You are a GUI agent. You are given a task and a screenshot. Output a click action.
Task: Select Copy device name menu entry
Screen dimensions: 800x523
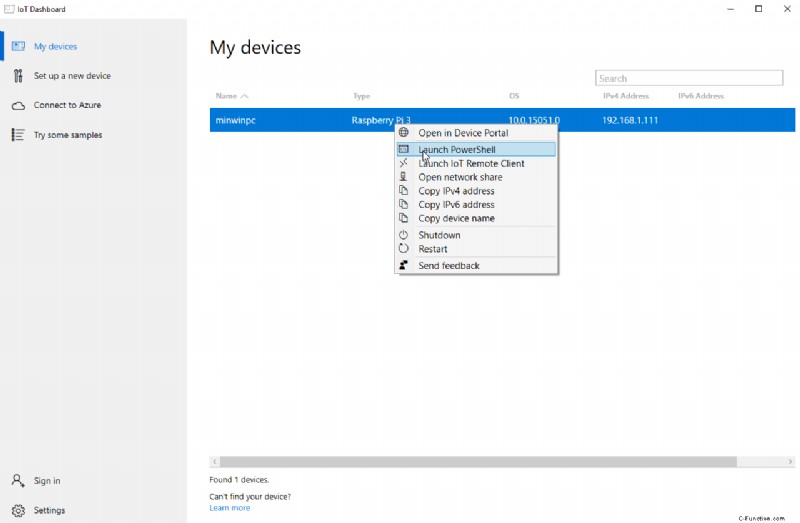[456, 218]
